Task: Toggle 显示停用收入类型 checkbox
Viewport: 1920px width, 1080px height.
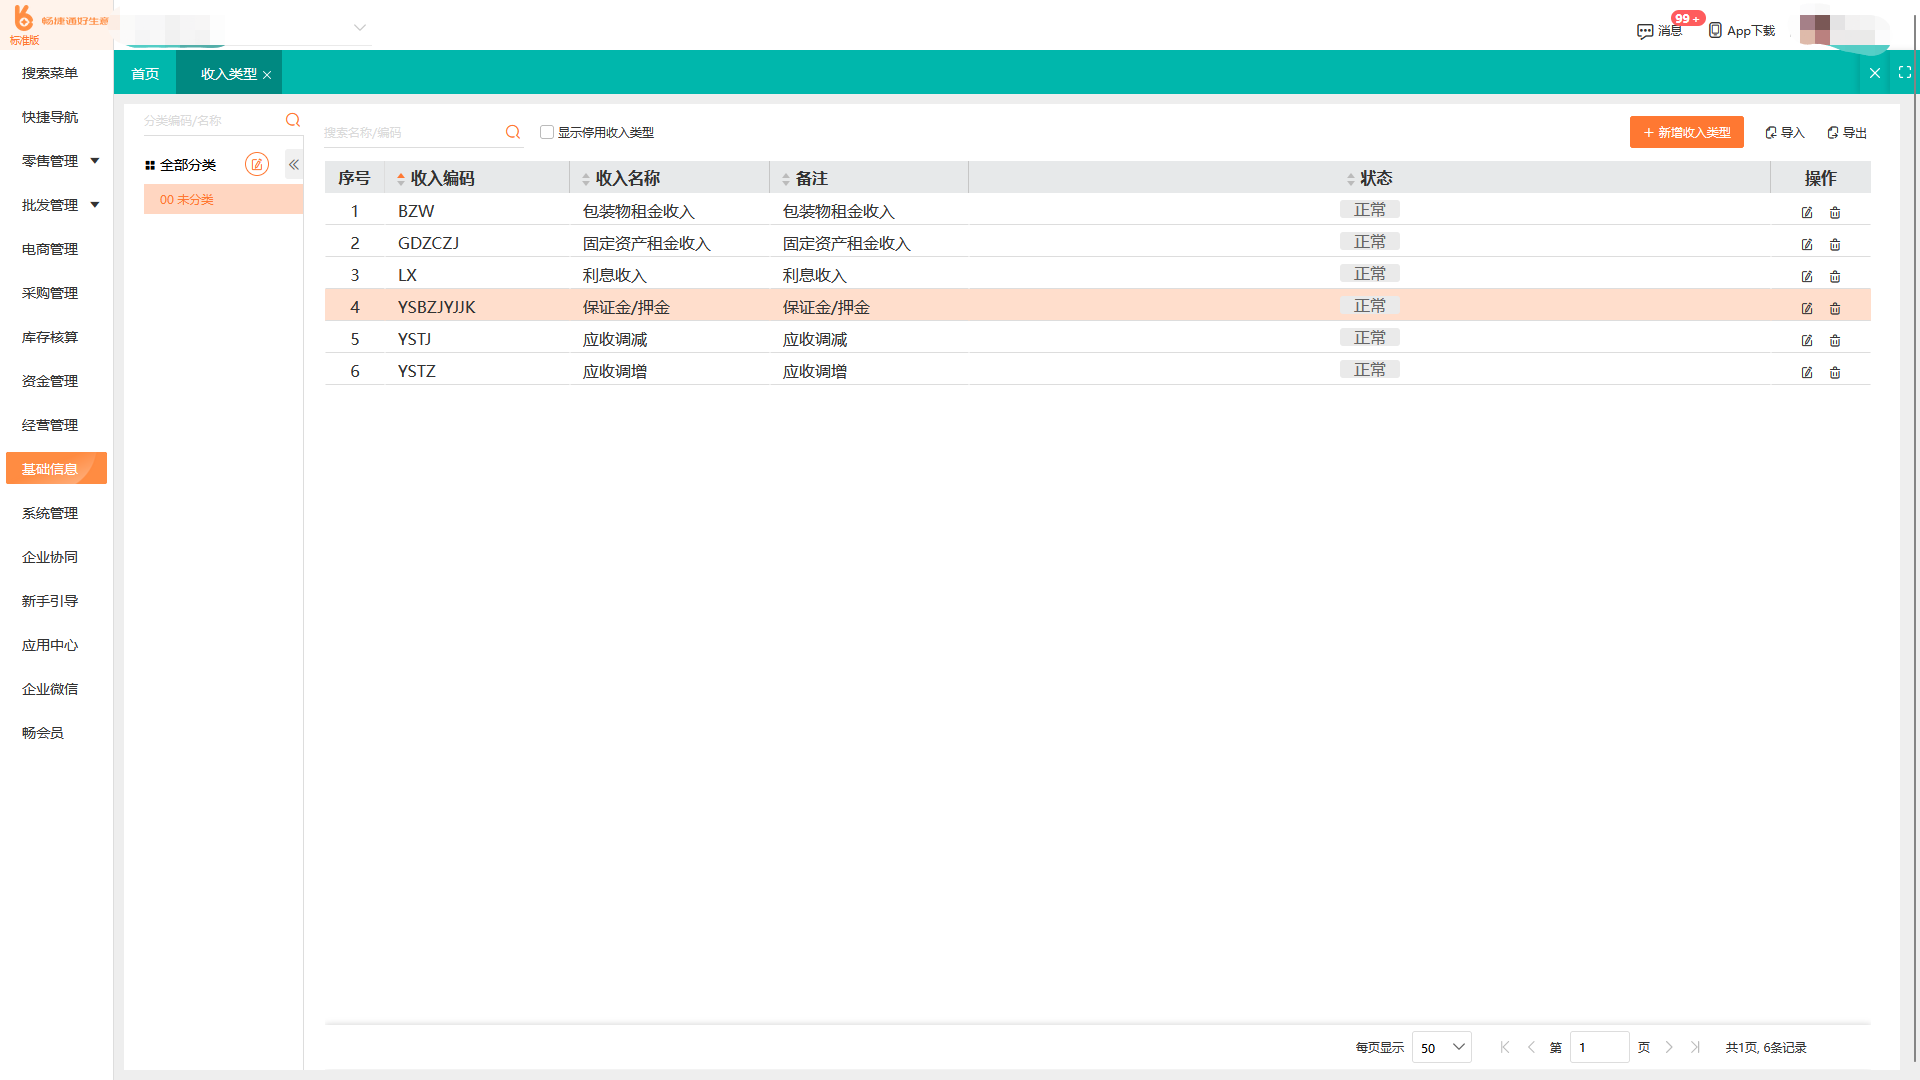Action: point(546,132)
